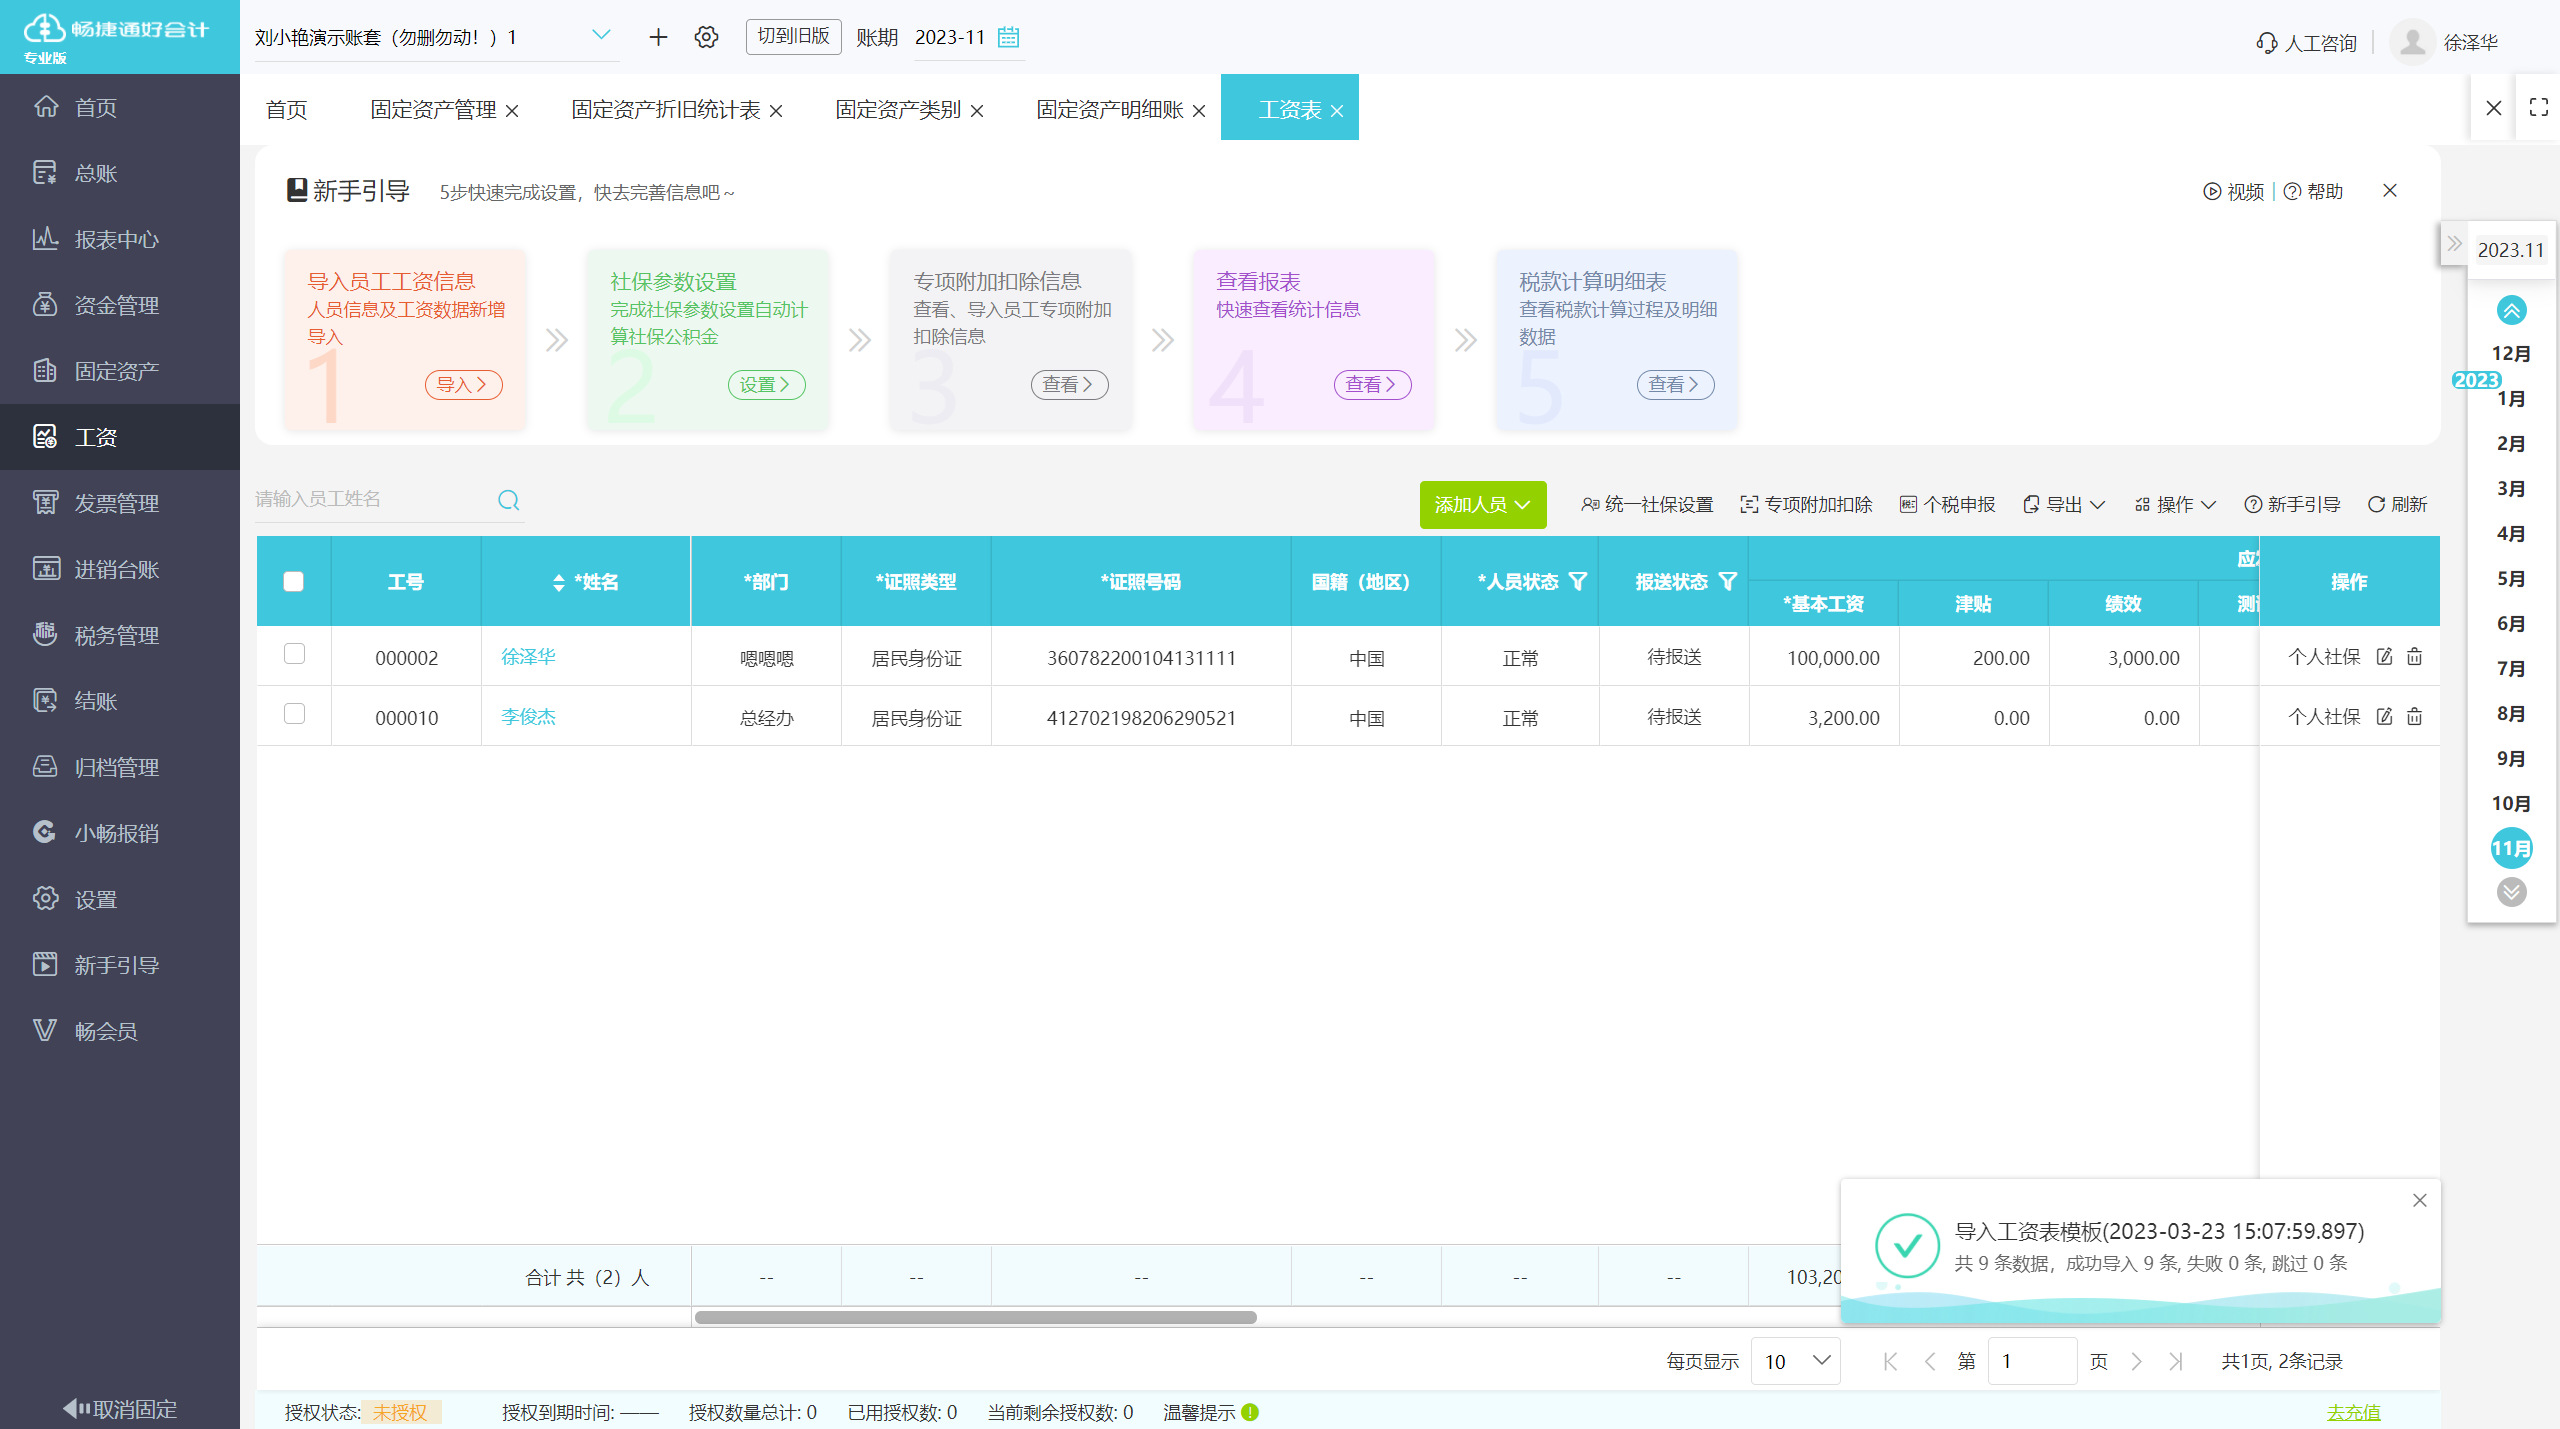Toggle checkbox for employee 000010
2560x1429 pixels.
294,714
